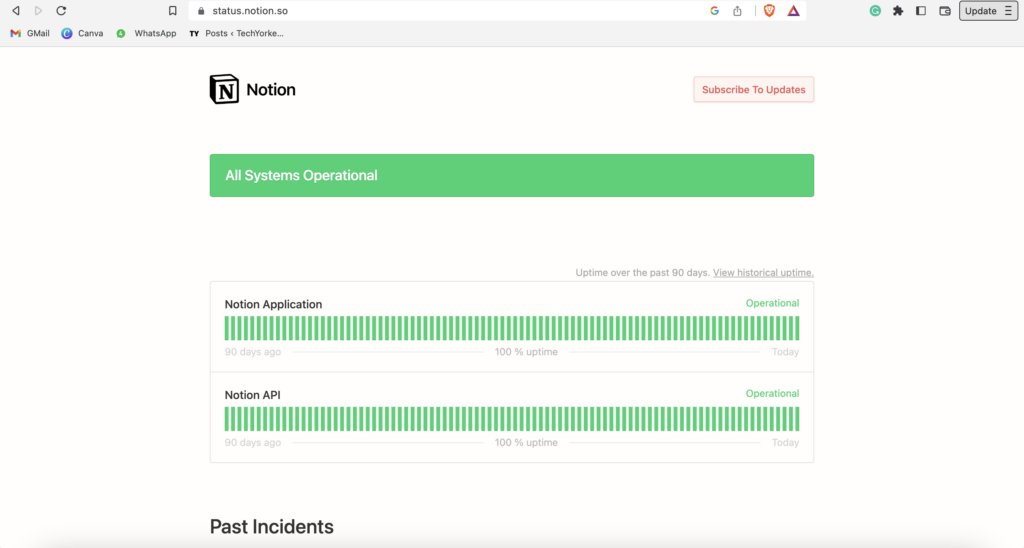
Task: Click the Notion API component name
Action: (x=252, y=395)
